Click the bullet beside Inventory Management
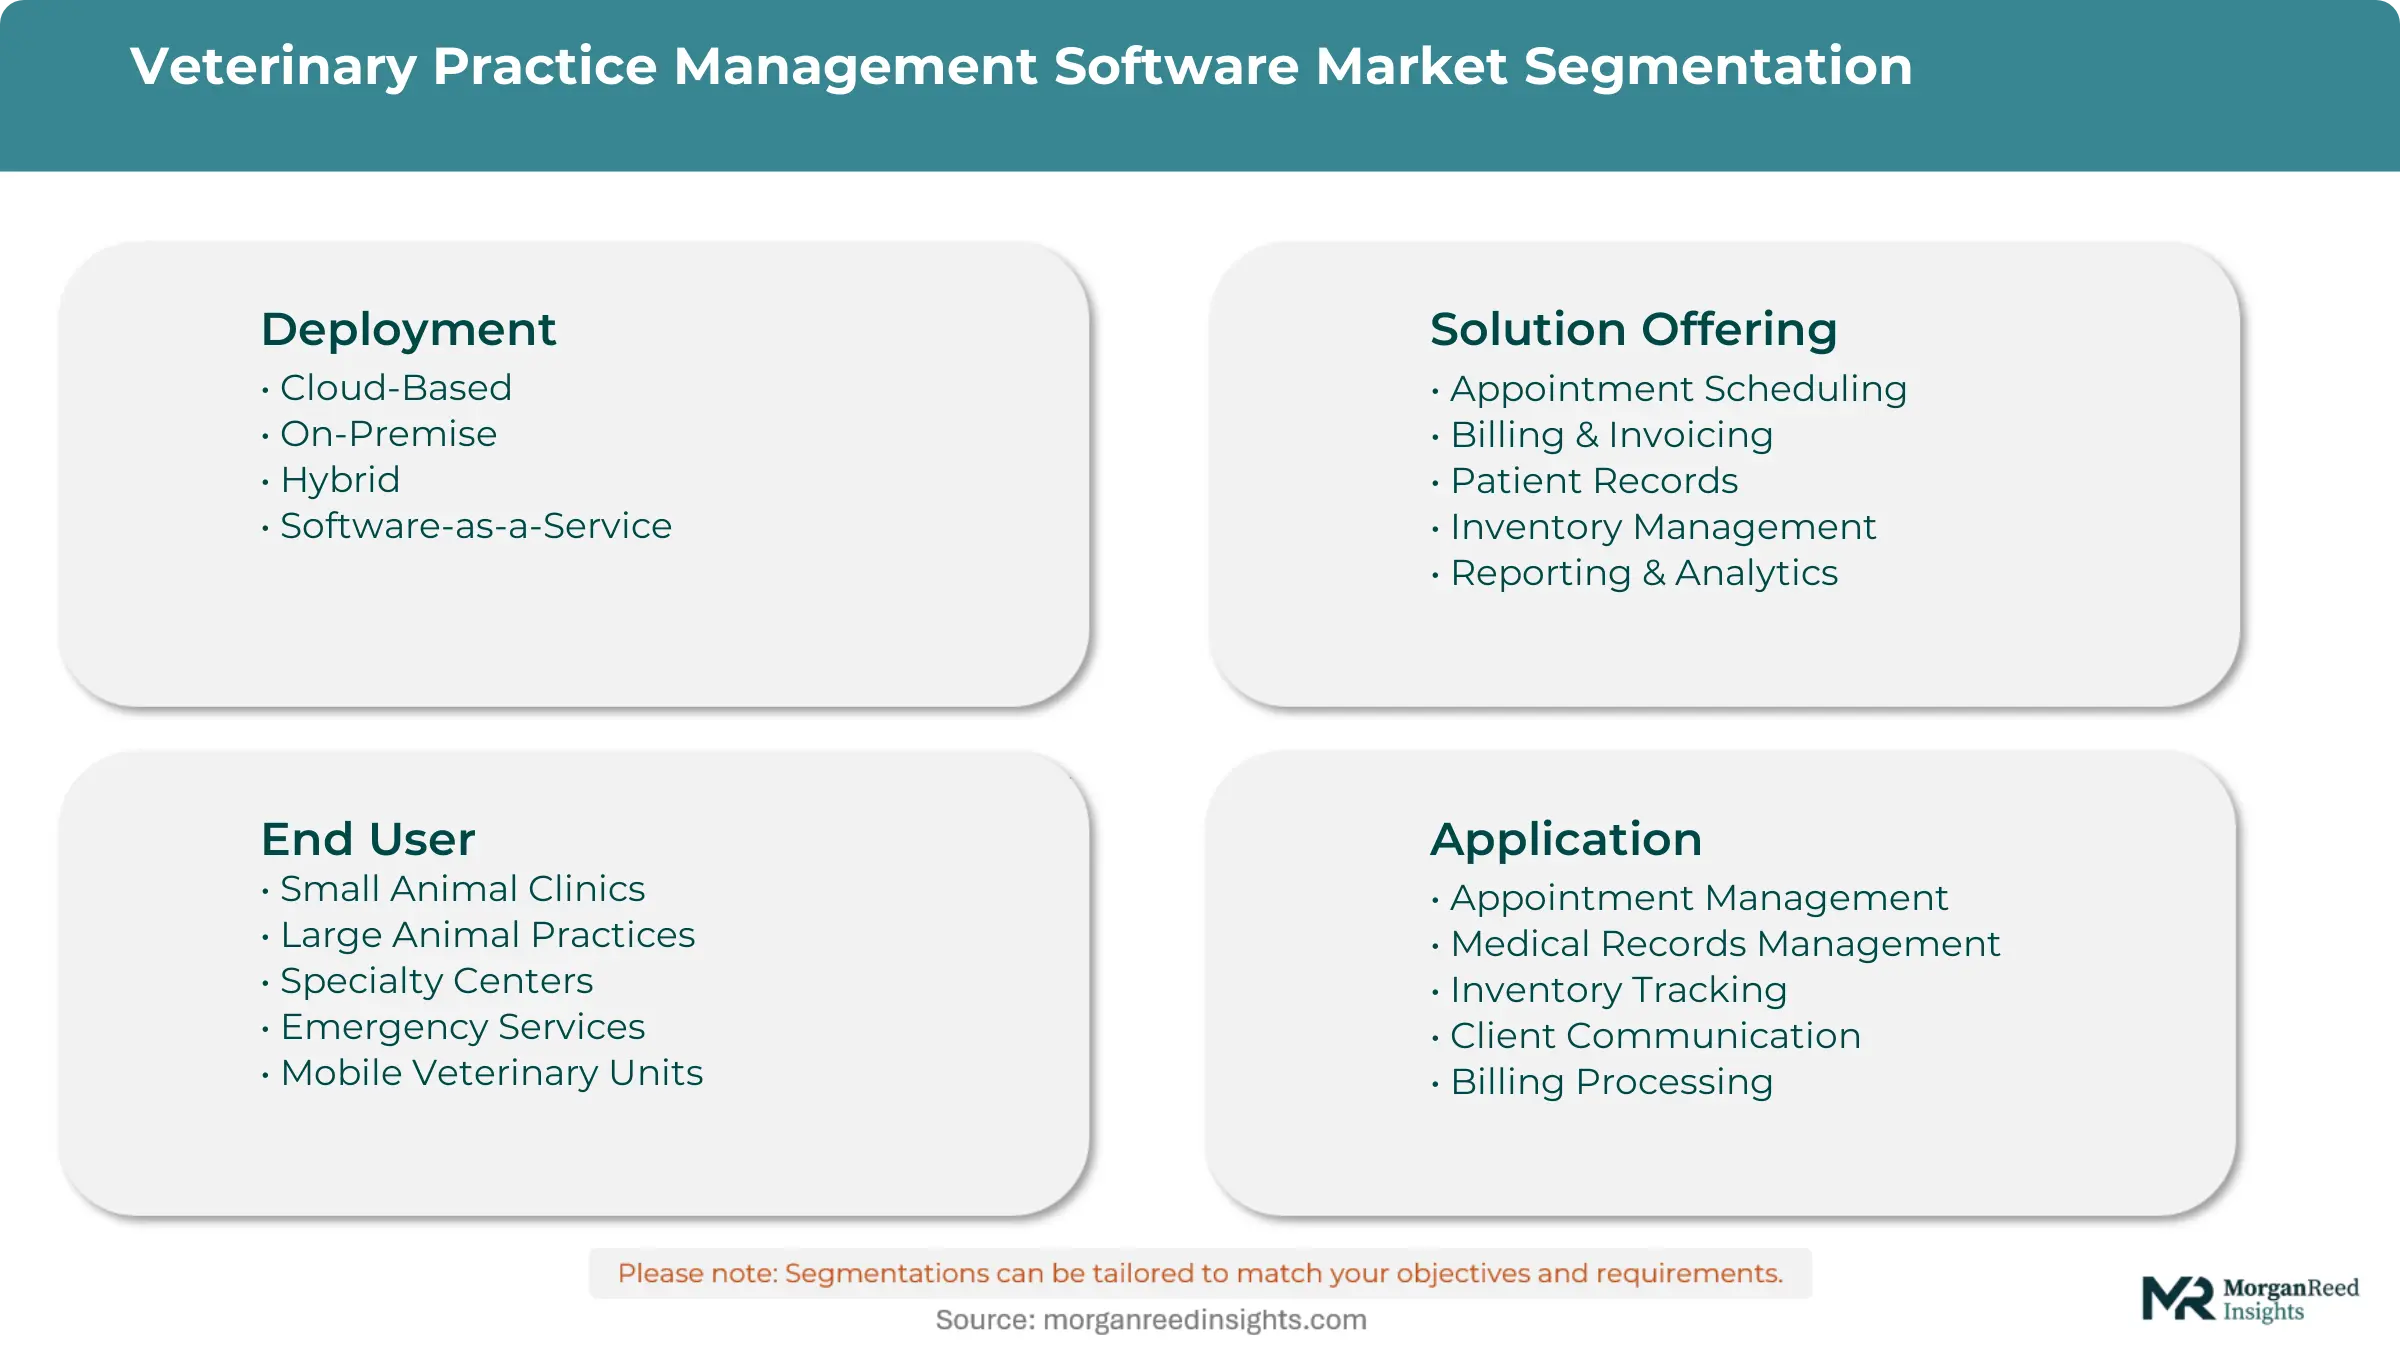This screenshot has height=1350, width=2400. tap(1437, 528)
